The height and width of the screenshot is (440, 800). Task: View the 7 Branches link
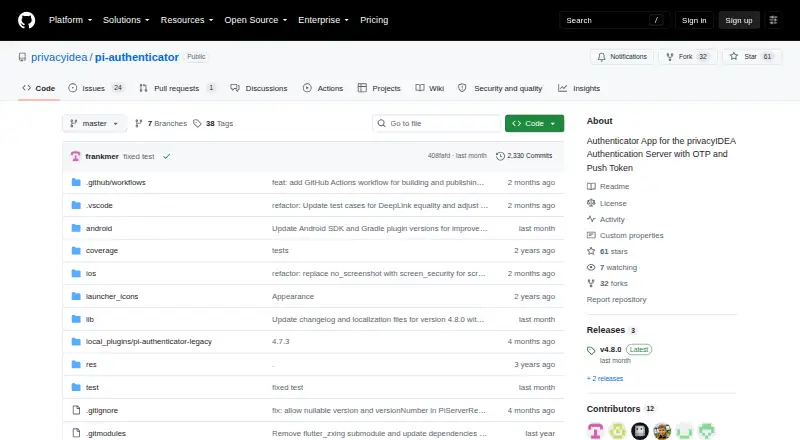161,124
